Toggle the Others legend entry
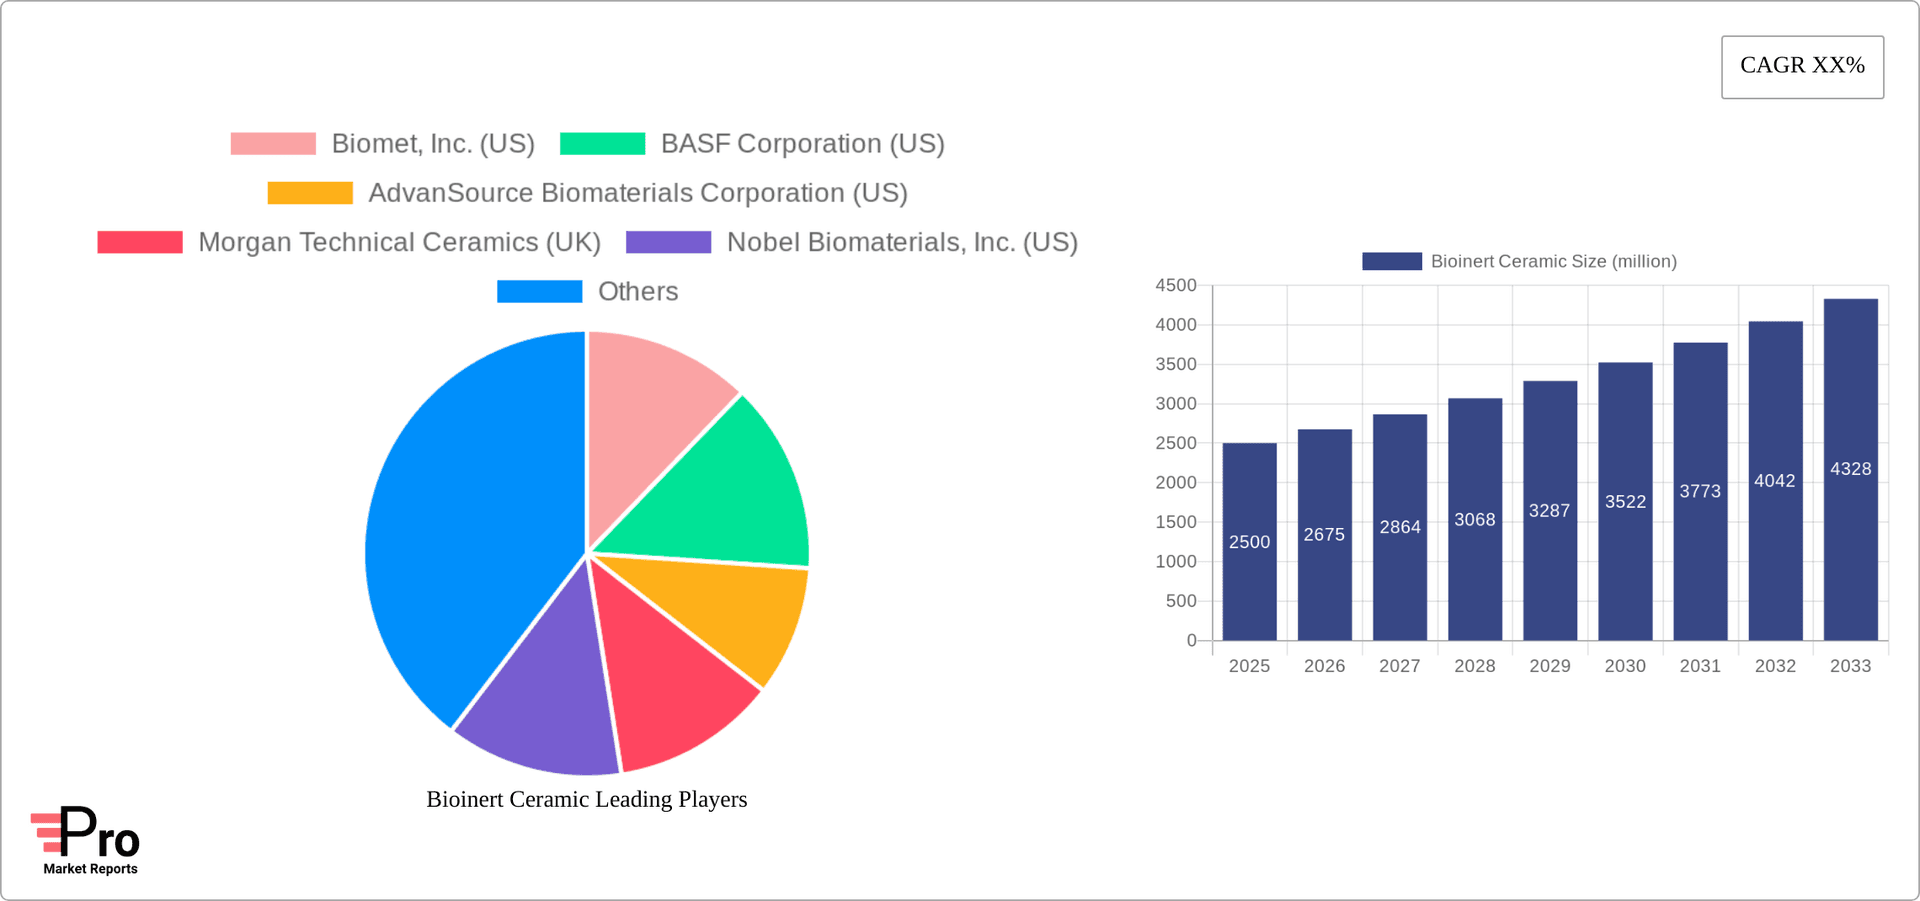Viewport: 1920px width, 901px height. click(x=637, y=291)
